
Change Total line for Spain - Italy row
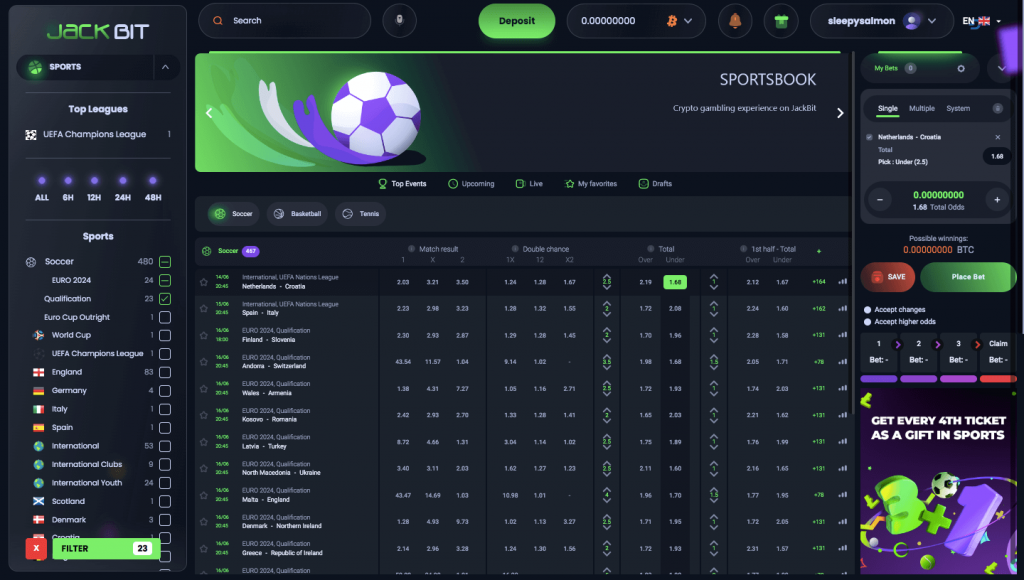click(x=607, y=308)
